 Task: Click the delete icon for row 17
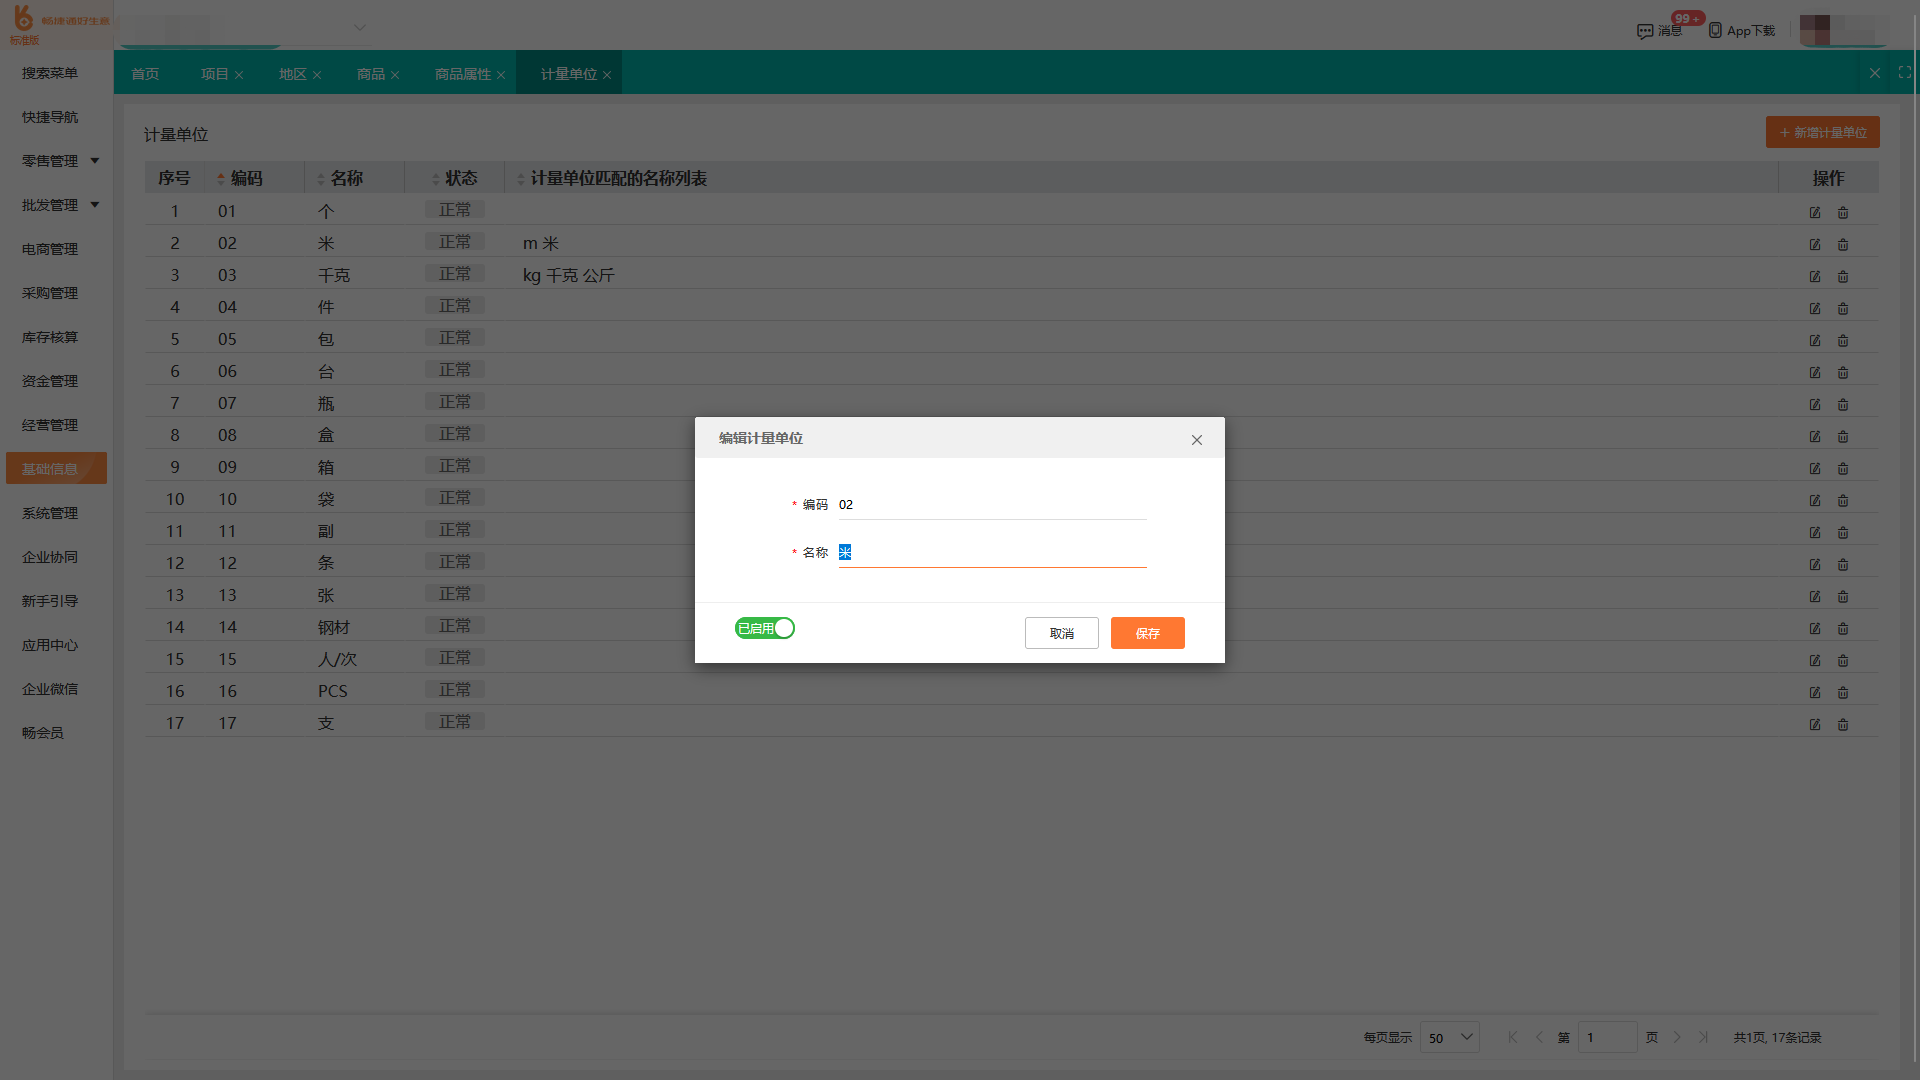[1842, 724]
